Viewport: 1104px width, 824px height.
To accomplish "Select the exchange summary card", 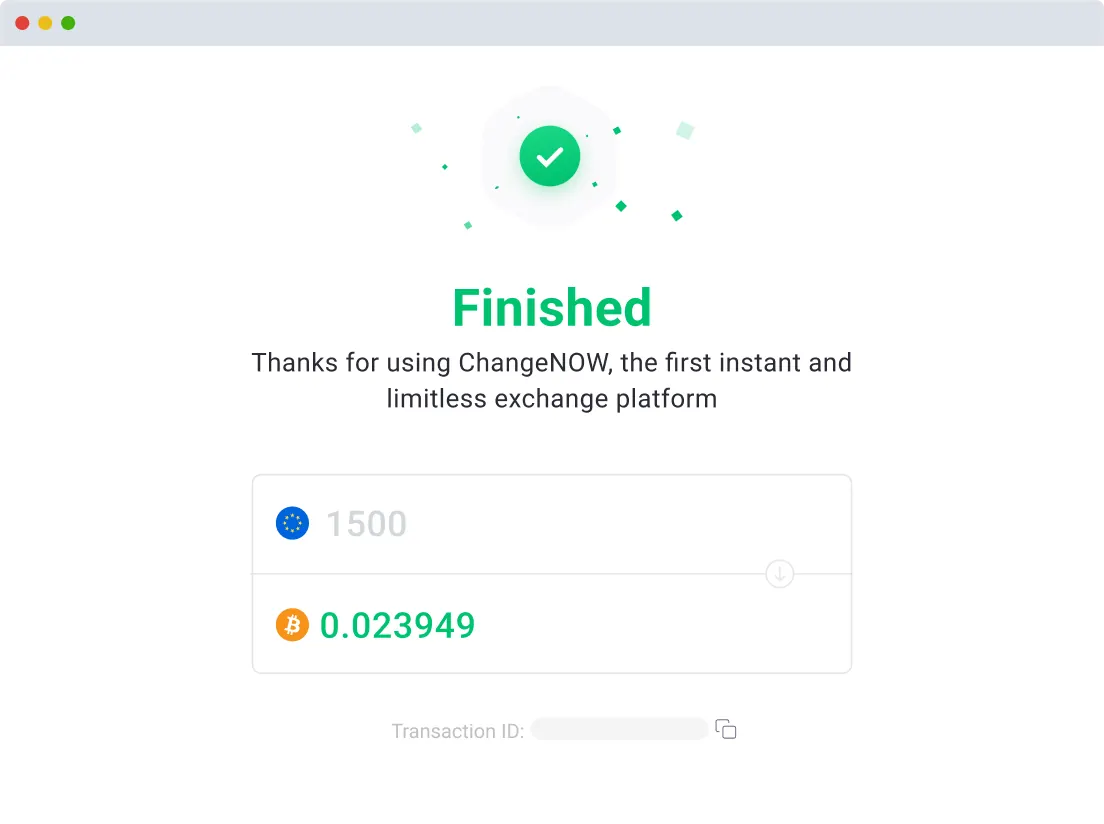I will (551, 573).
